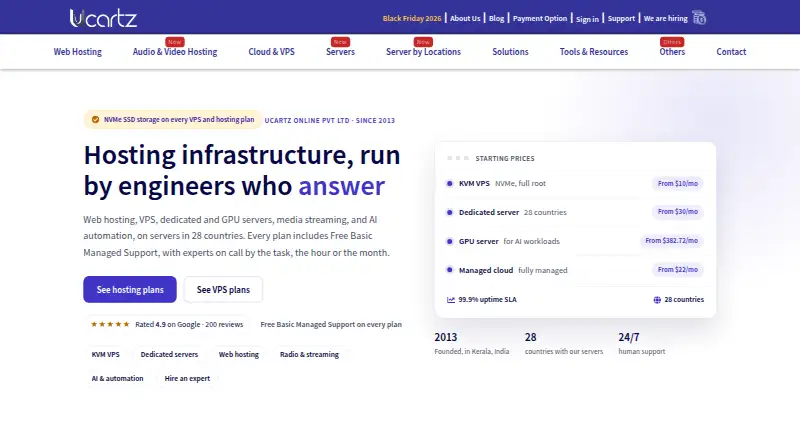Viewport: 800px width, 440px height.
Task: Open the Servers menu
Action: [340, 52]
